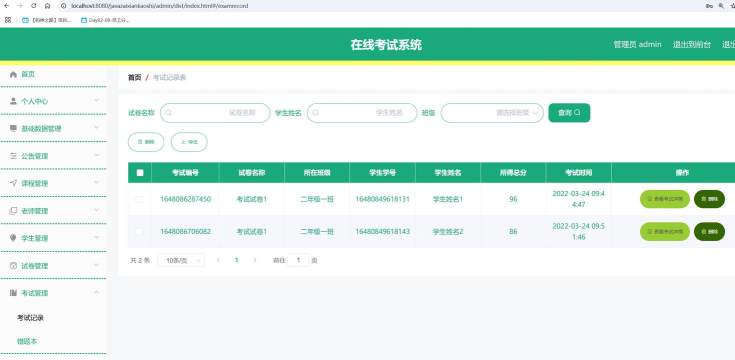Collapse the 考试管理 chevron
The height and width of the screenshot is (360, 735).
click(97, 292)
